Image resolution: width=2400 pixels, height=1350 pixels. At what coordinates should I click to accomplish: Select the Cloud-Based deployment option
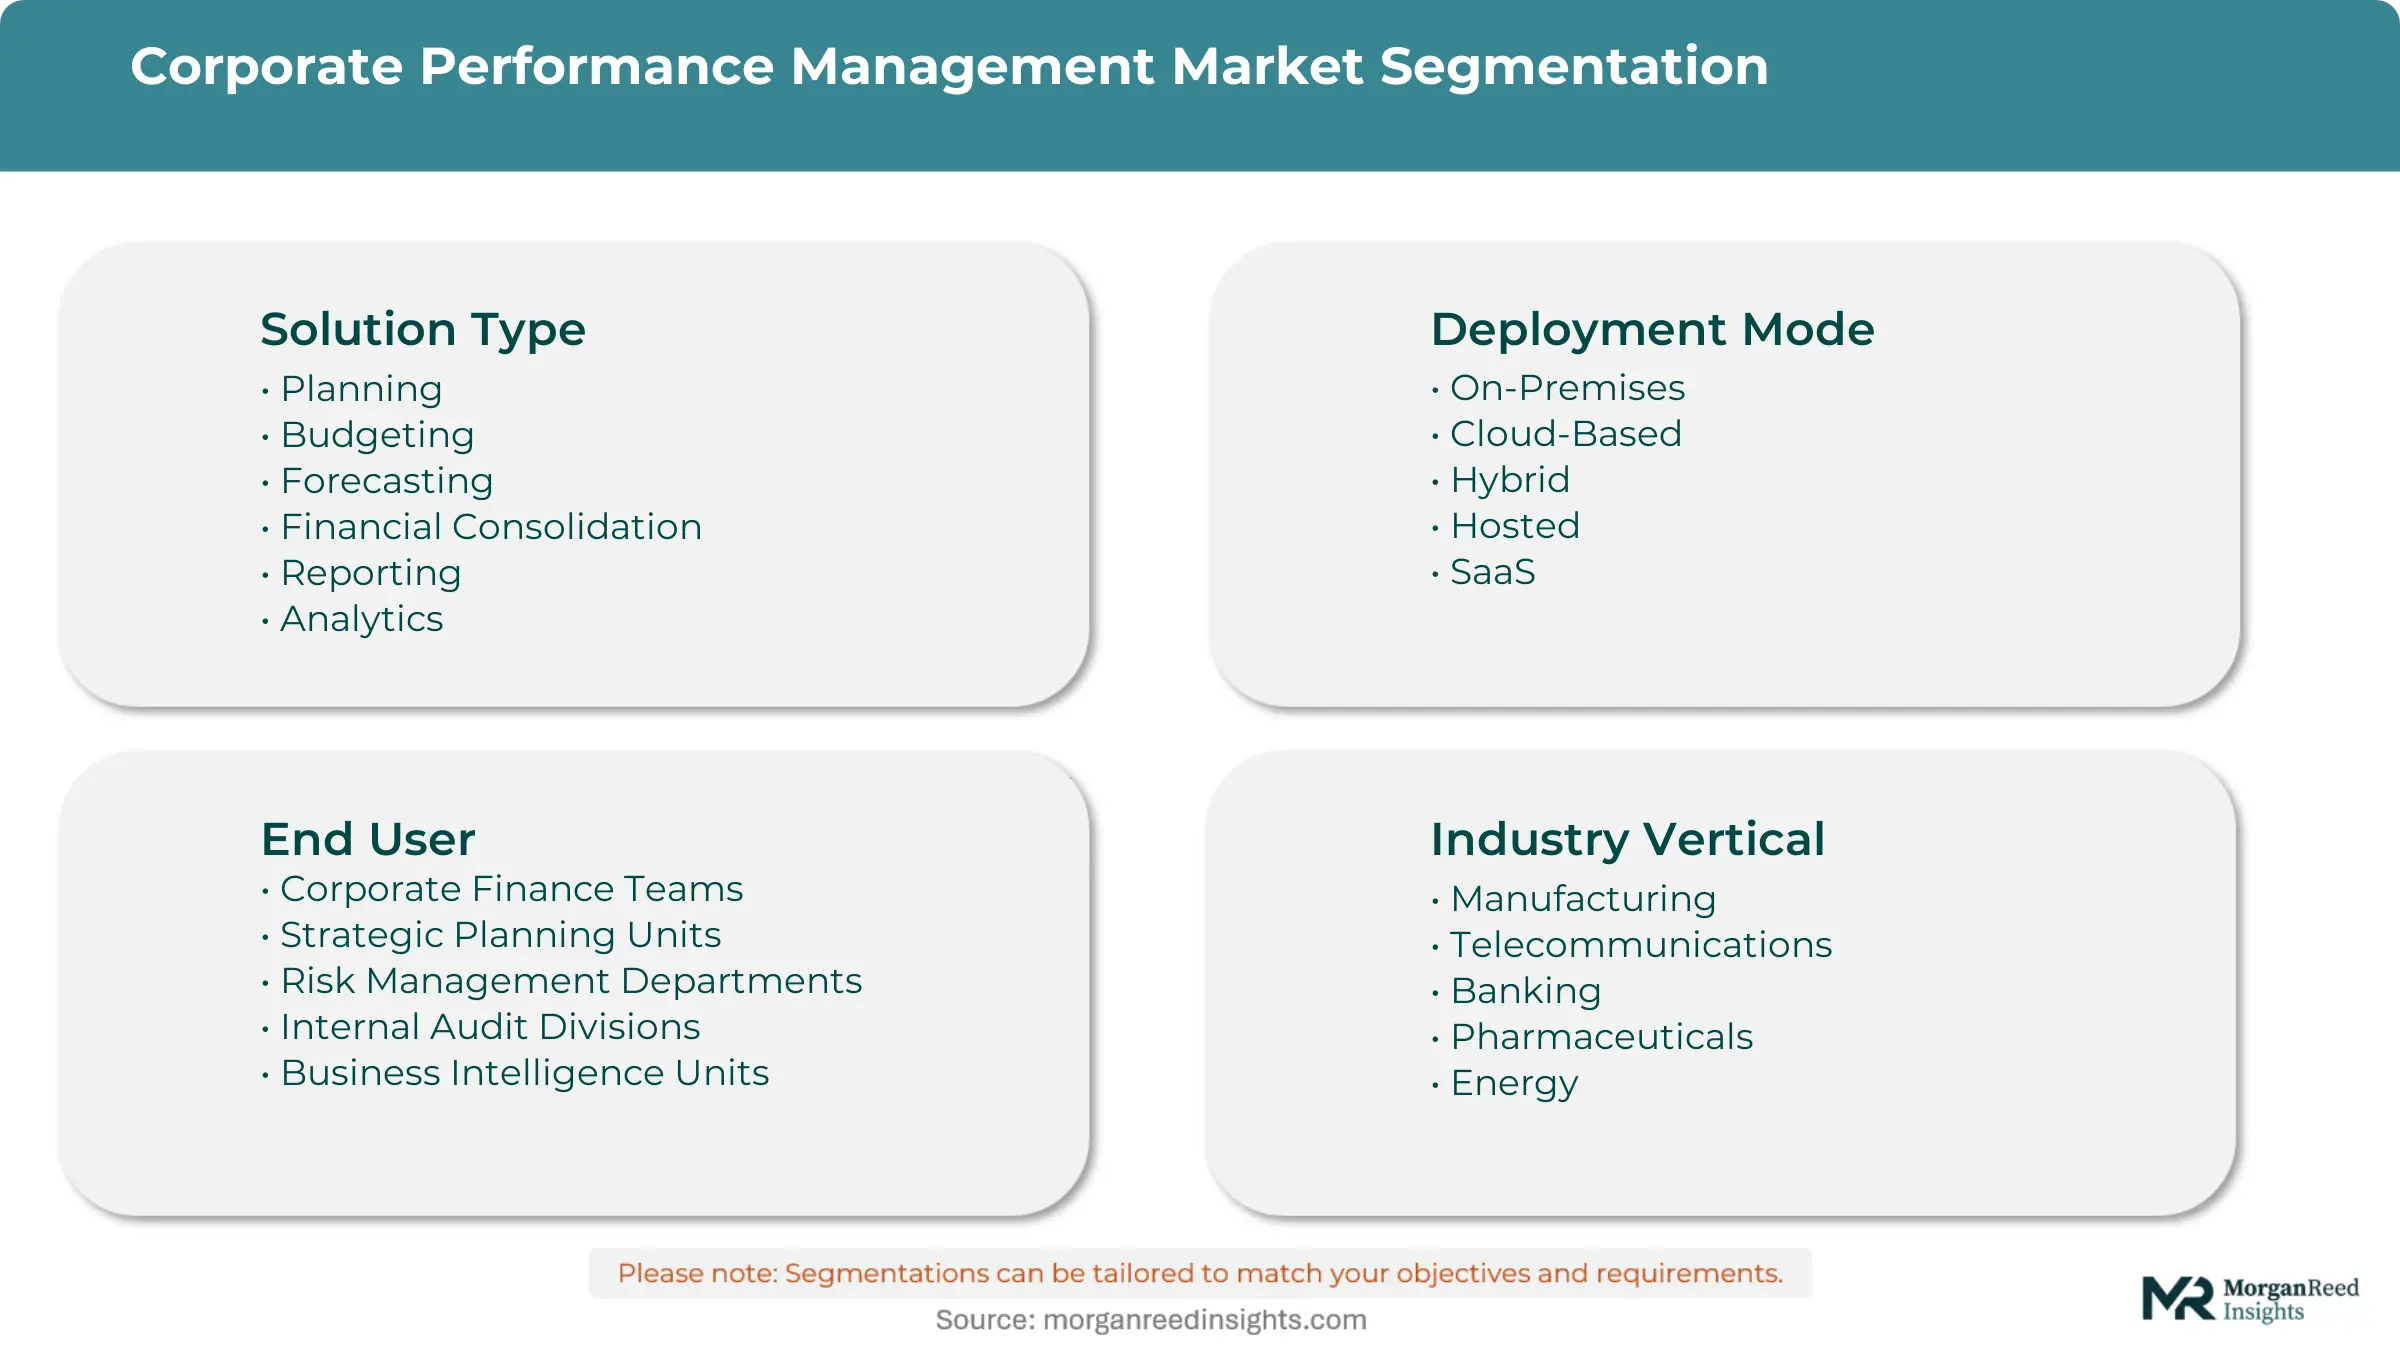click(x=1566, y=435)
